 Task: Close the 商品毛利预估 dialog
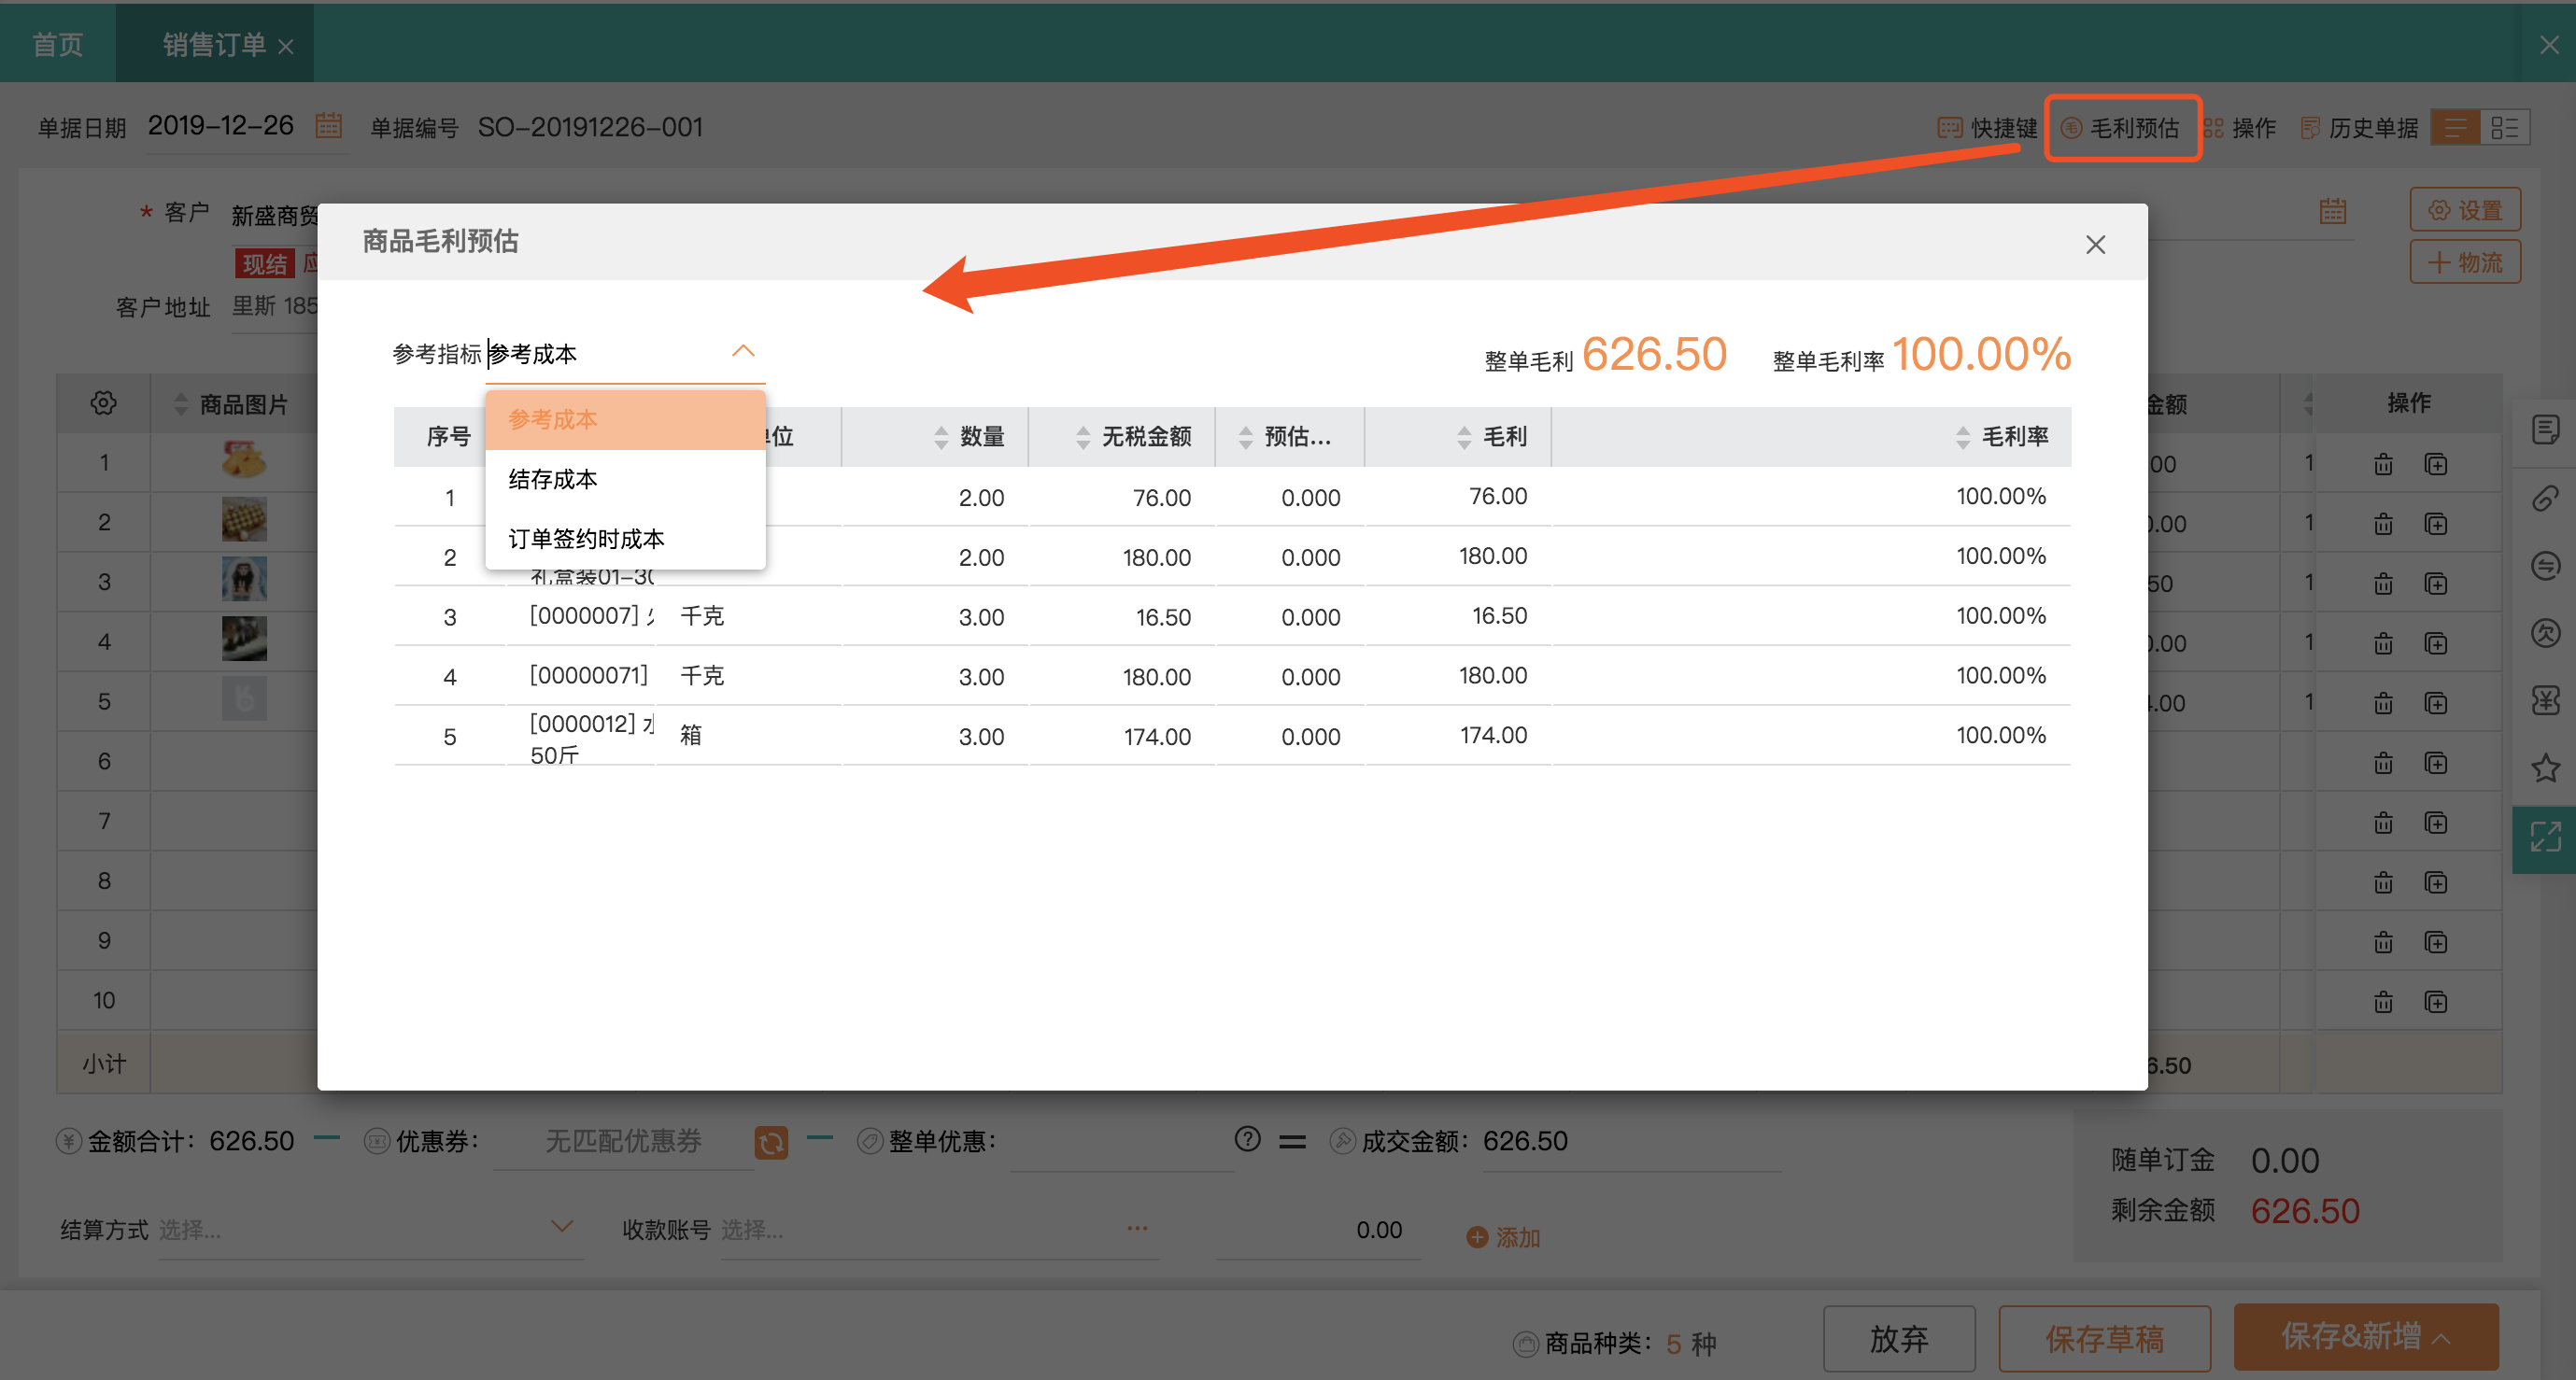2096,244
